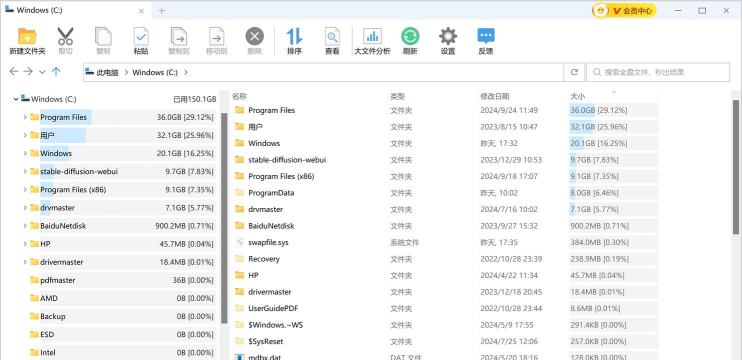Viewport: 742px width, 360px height.
Task: Sort by Modified Date (修改日期) header
Action: [x=495, y=96]
